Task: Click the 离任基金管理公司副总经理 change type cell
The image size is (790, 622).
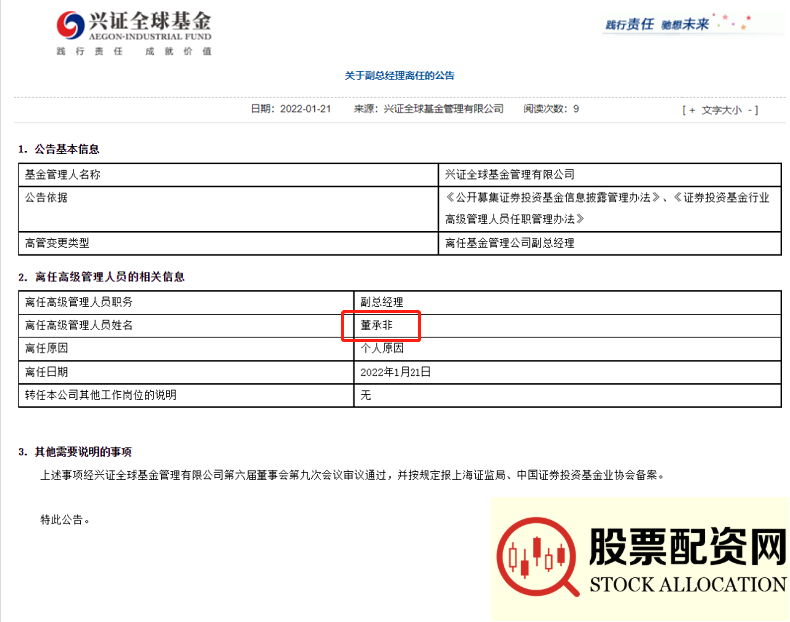Action: [509, 243]
